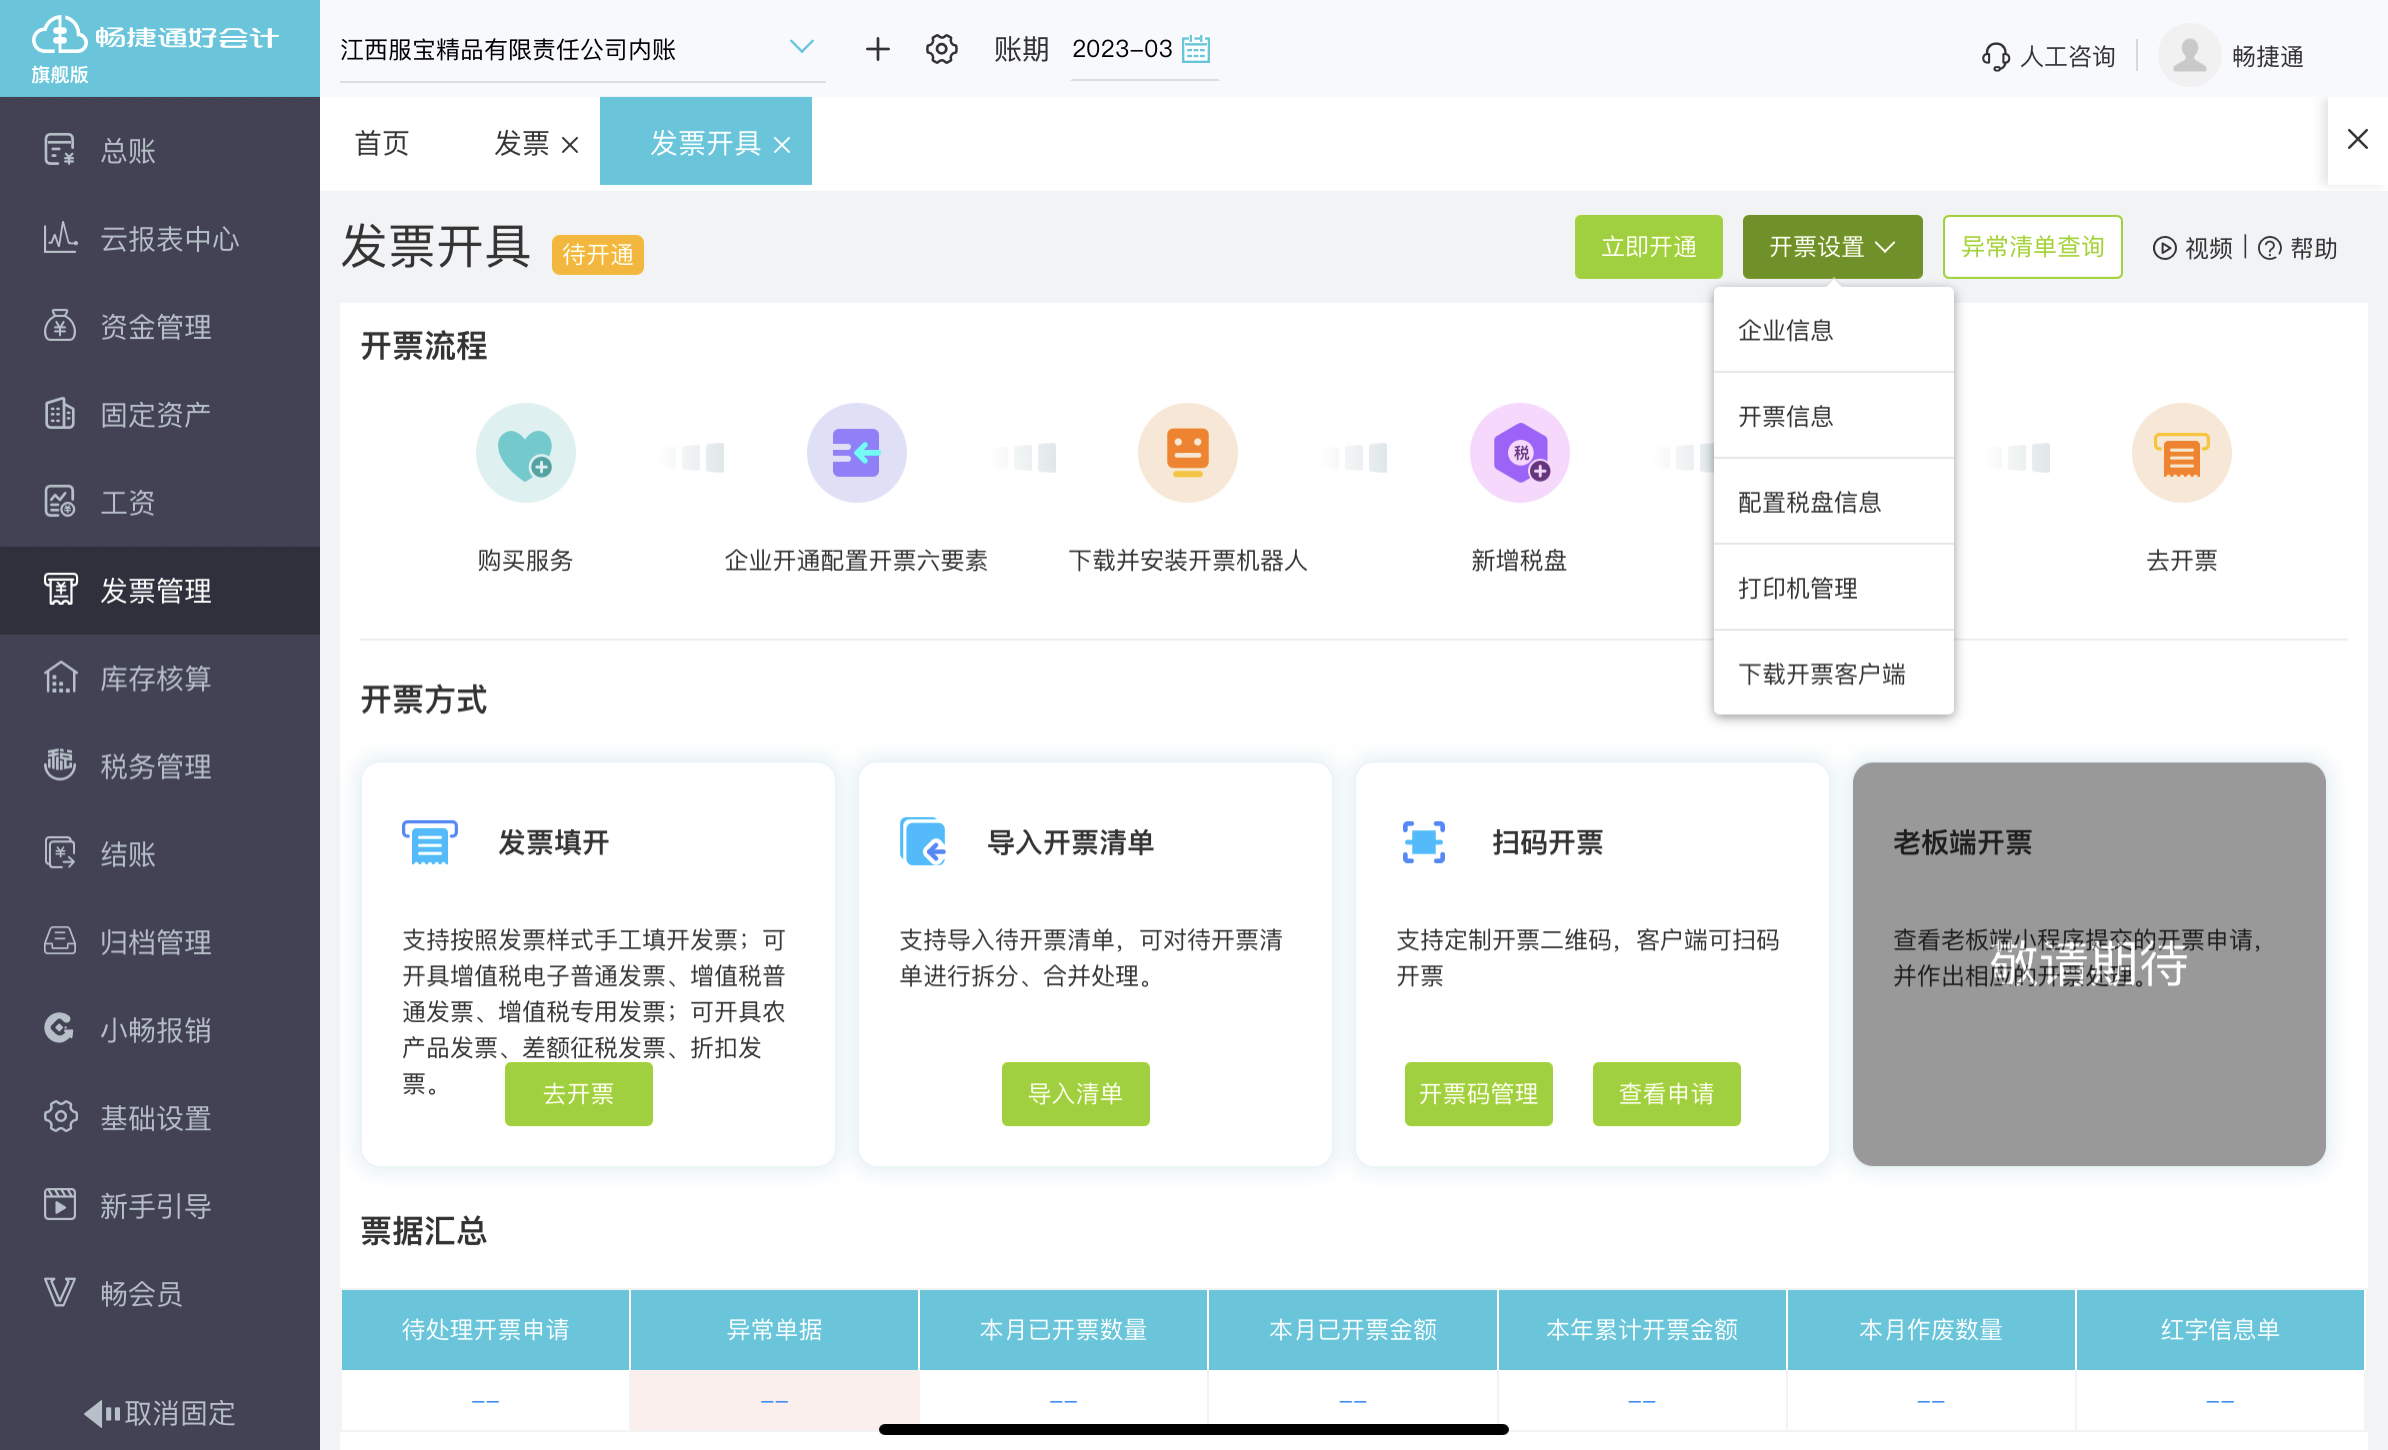The height and width of the screenshot is (1450, 2388).
Task: Click 导入清单 in 导入开票清单 section
Action: [1076, 1093]
